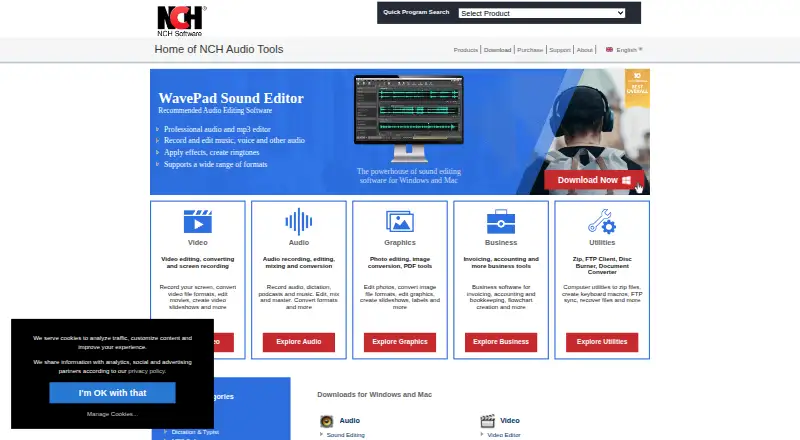This screenshot has width=800, height=440.
Task: Click the Explore Graphics button
Action: pos(399,342)
